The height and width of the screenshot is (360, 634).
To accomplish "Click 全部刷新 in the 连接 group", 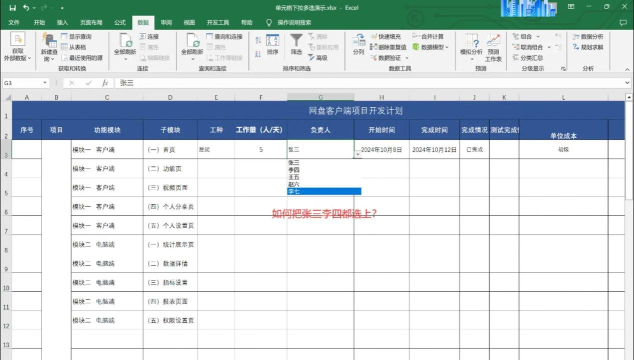I will tap(125, 47).
